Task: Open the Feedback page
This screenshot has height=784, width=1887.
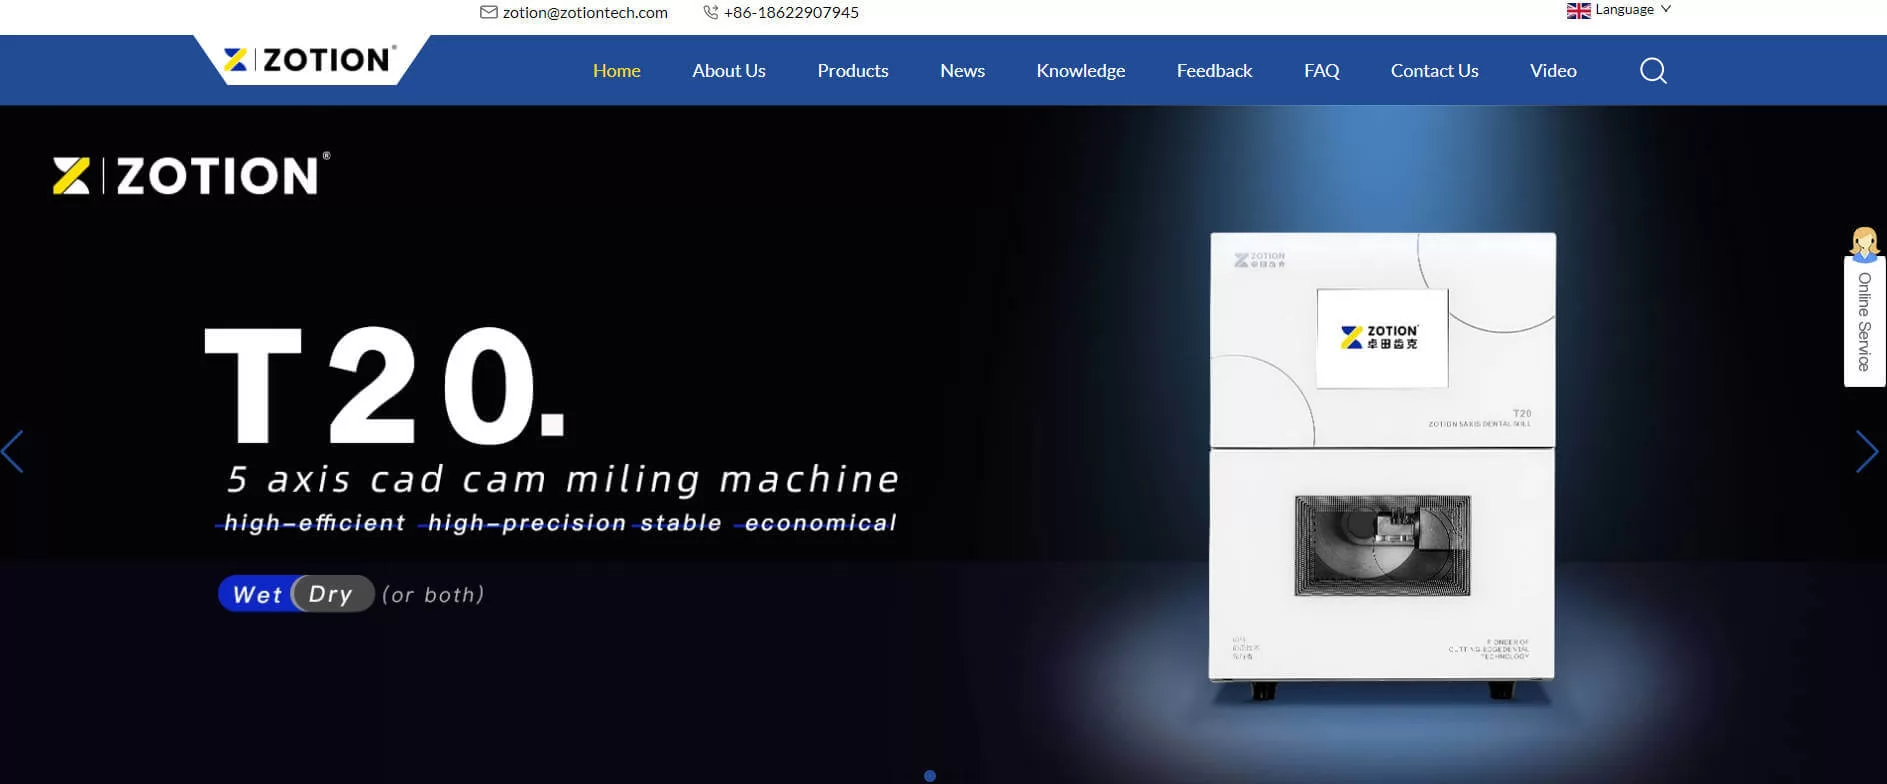Action: [x=1214, y=71]
